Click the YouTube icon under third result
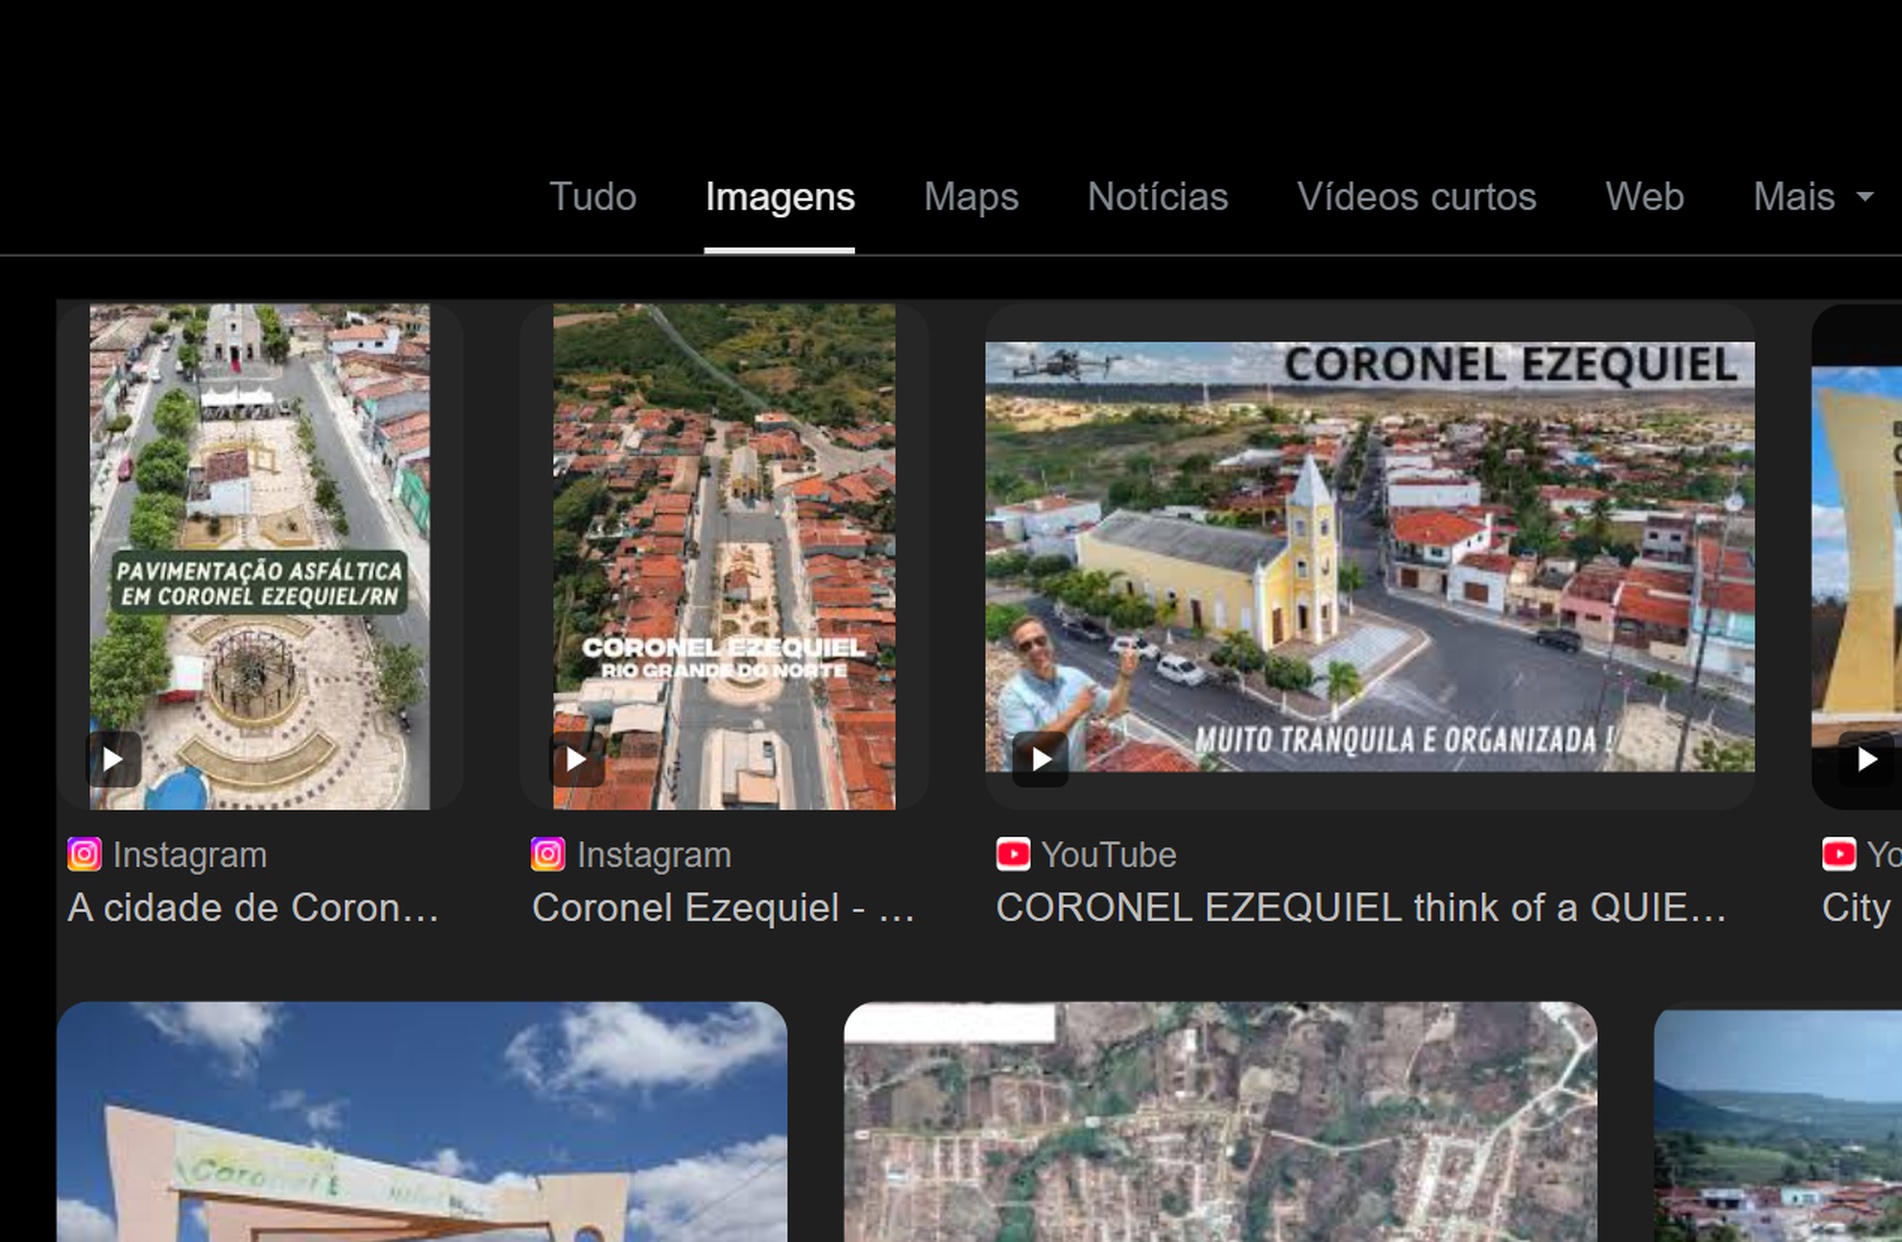Image resolution: width=1902 pixels, height=1242 pixels. pyautogui.click(x=1012, y=854)
